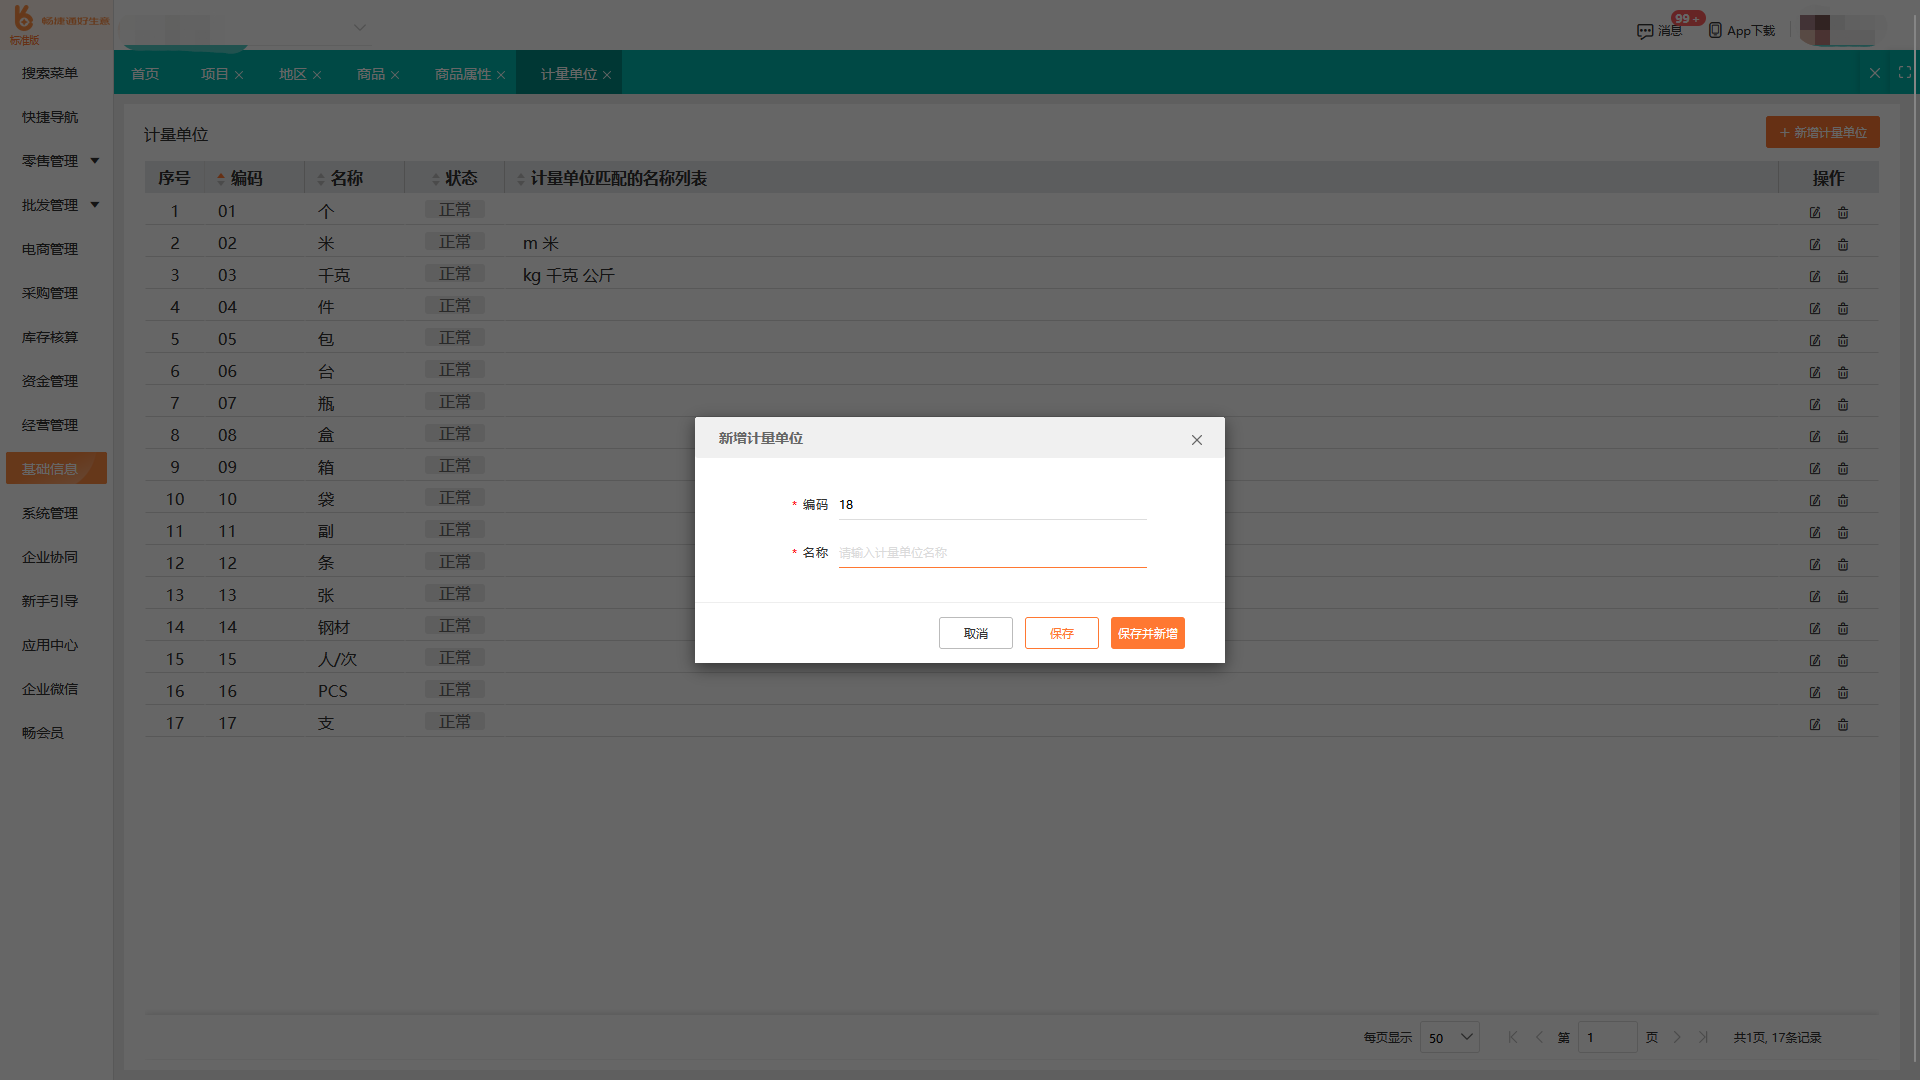Click the 新增计量单位 button top right

tap(1822, 132)
